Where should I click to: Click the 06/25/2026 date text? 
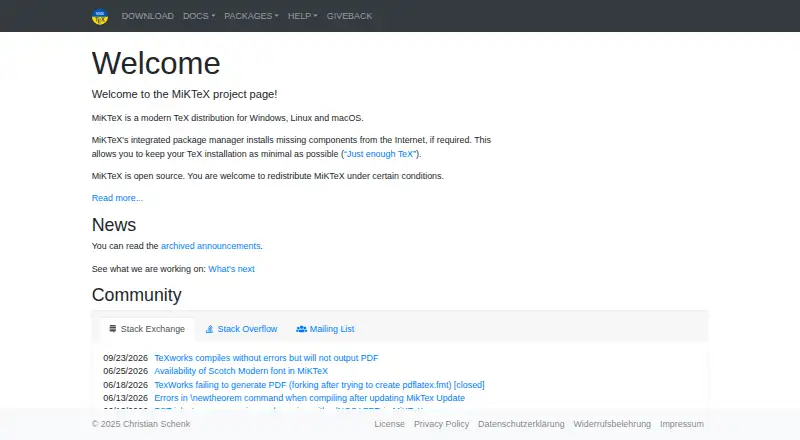coord(126,371)
